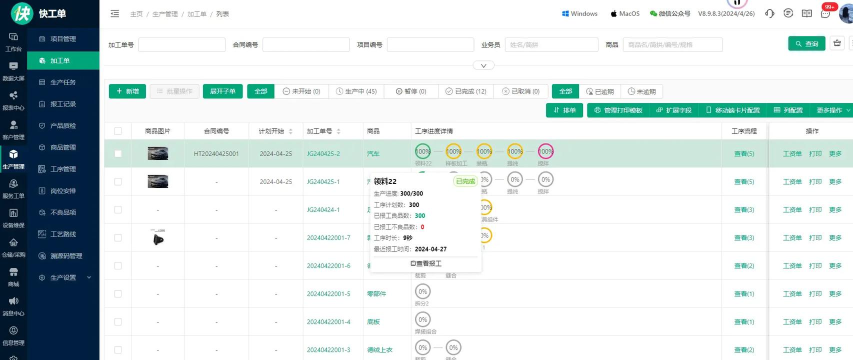853x360 pixels.
Task: Expand more search filters chevron
Action: click(x=484, y=65)
